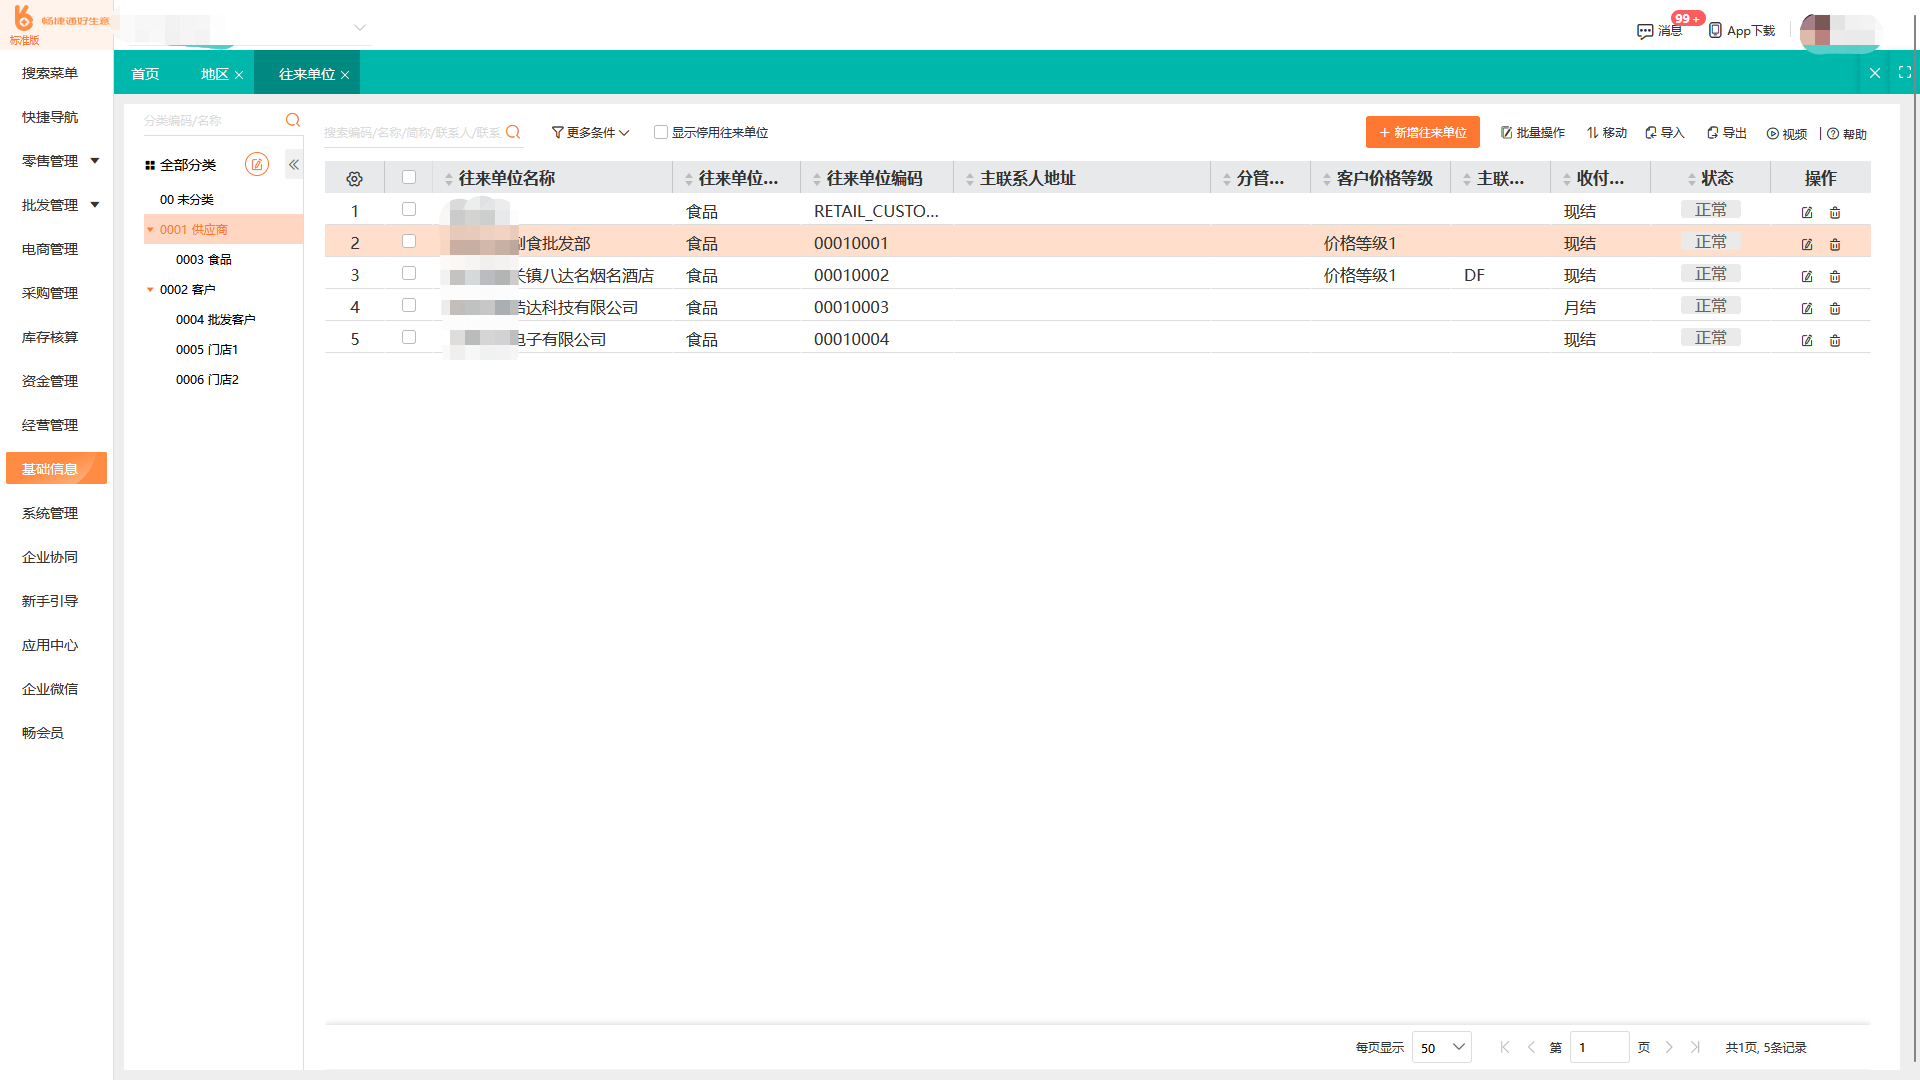The width and height of the screenshot is (1920, 1080).
Task: Expand 0002 客户 tree item
Action: coord(150,289)
